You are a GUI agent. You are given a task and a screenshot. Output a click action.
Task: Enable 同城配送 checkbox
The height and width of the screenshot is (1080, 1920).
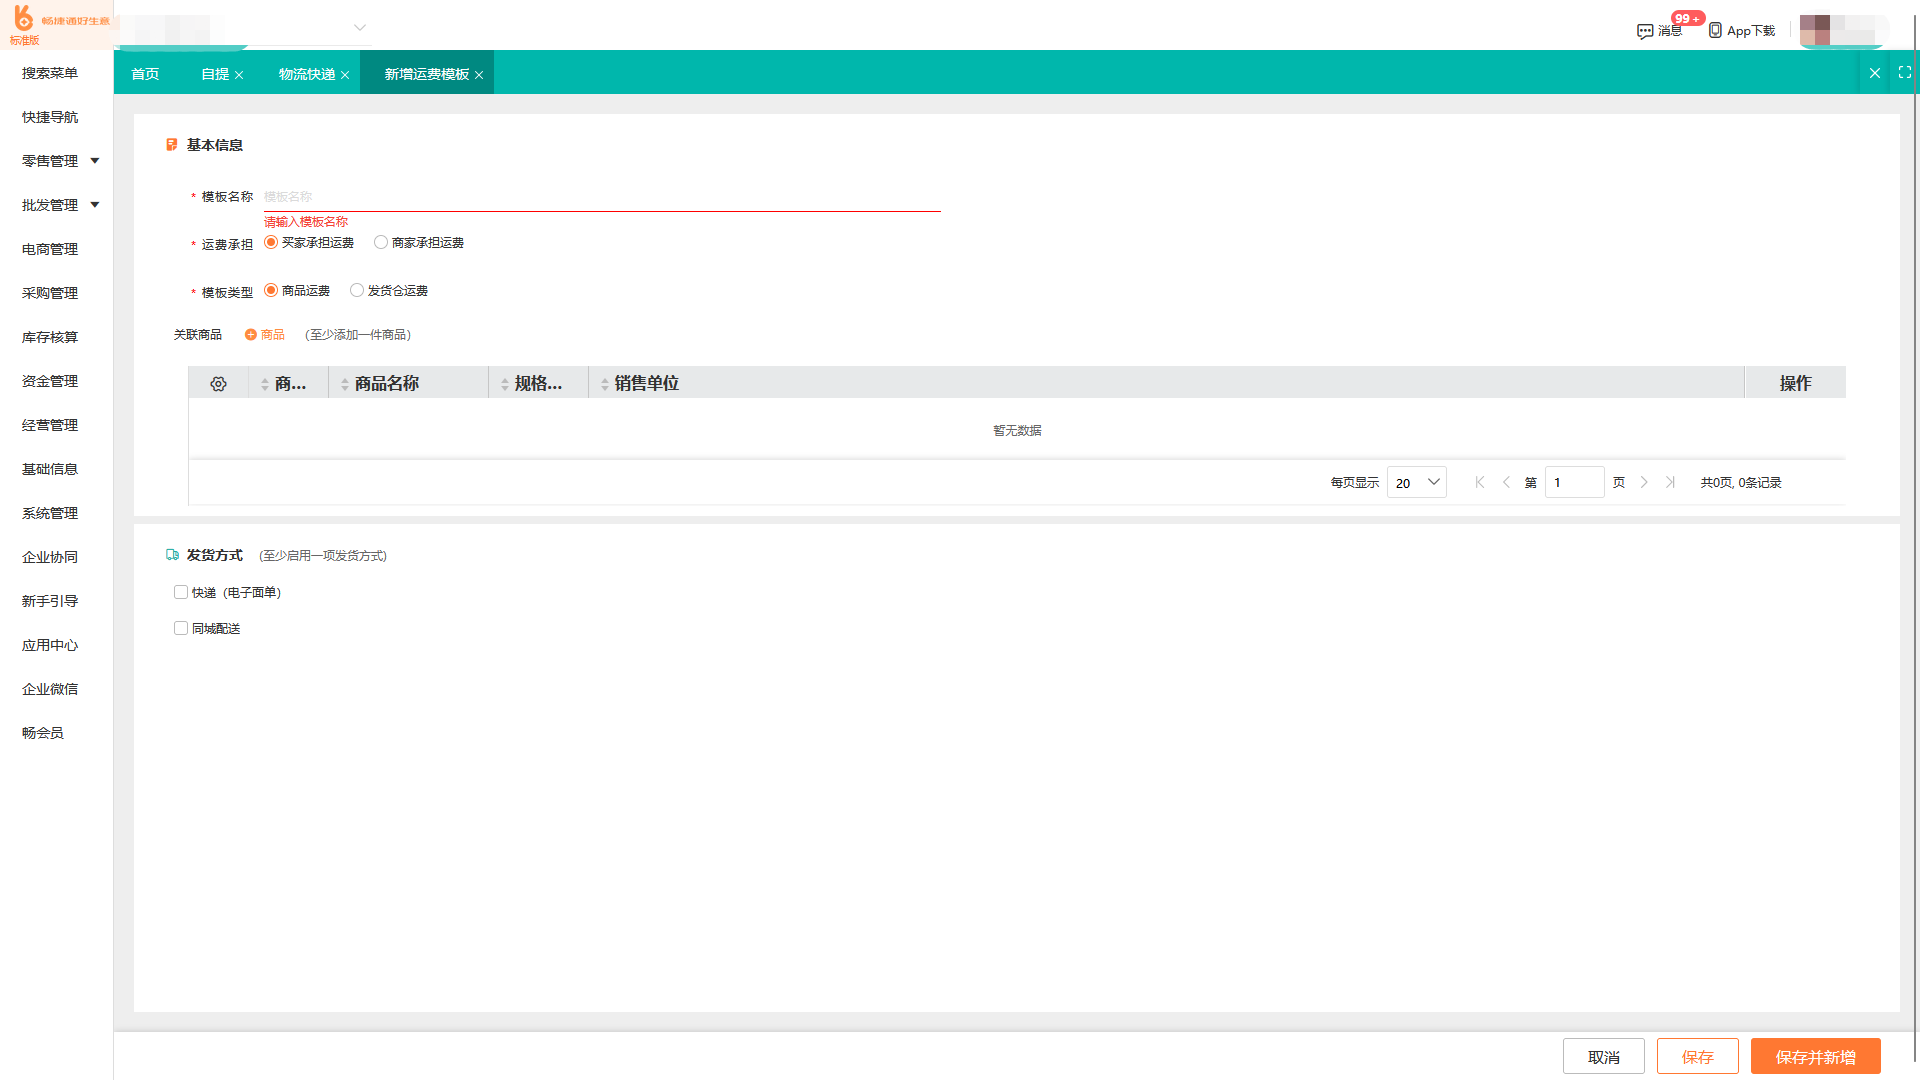[181, 626]
